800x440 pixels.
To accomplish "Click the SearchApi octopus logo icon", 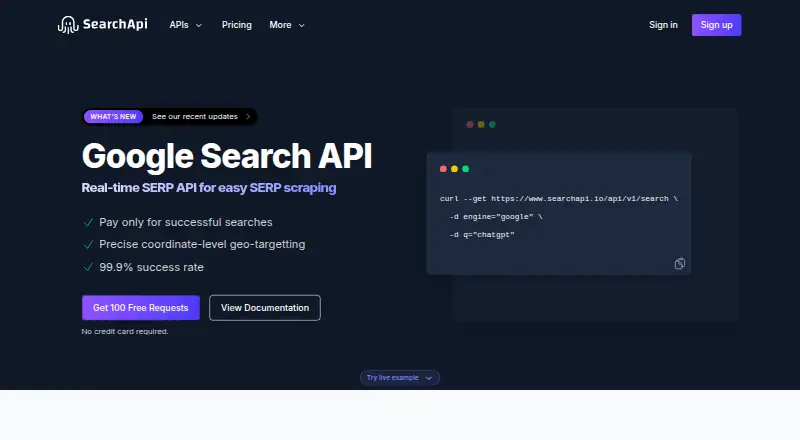I will click(x=68, y=25).
